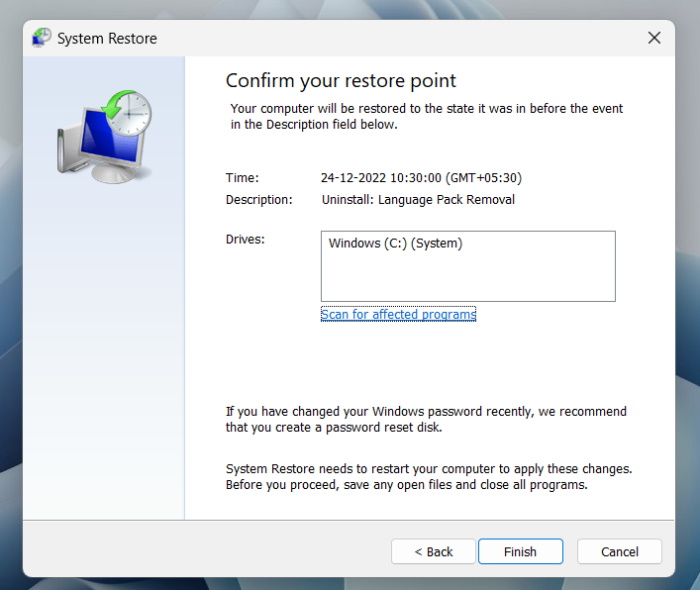Click the 'Time:' field label

tap(242, 178)
